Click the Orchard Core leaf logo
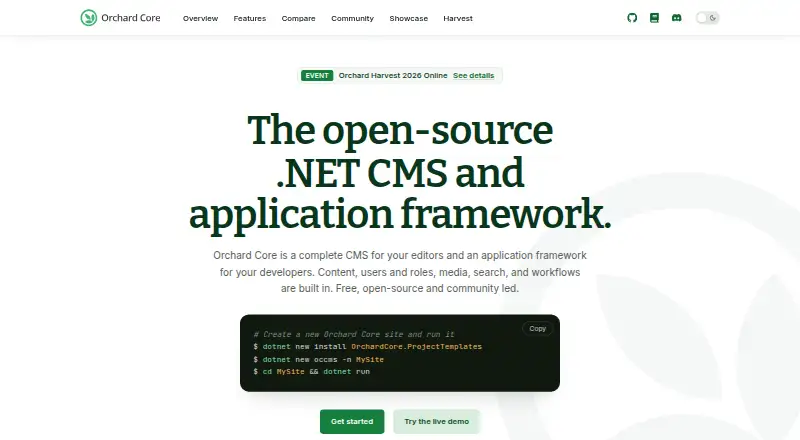Viewport: 800px width, 440px height. tap(89, 18)
